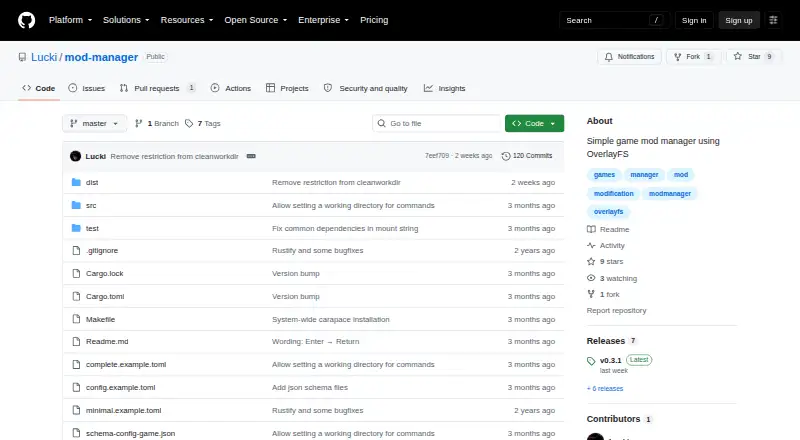Click the Notifications button
Image resolution: width=800 pixels, height=440 pixels.
[630, 57]
